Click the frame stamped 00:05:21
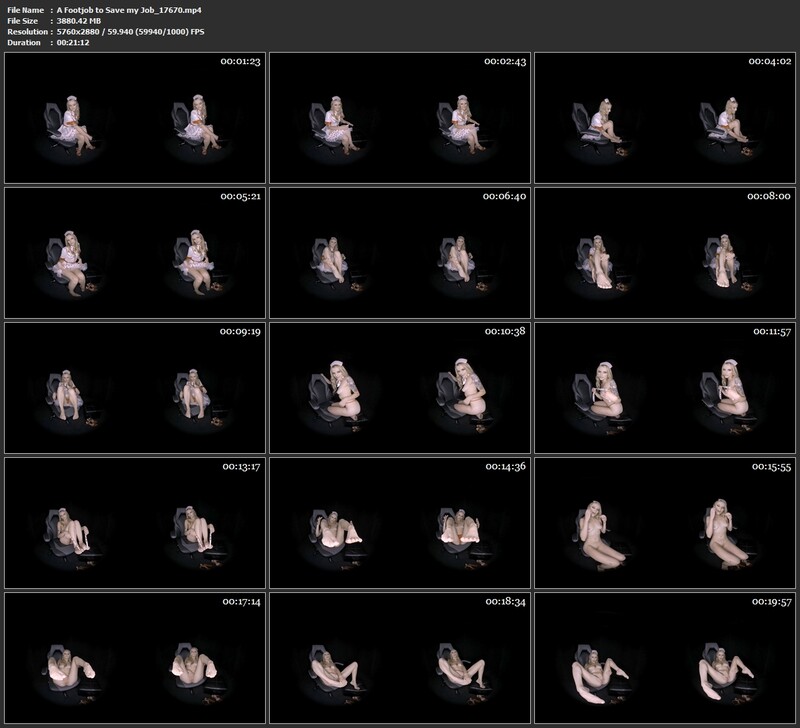Viewport: 800px width, 728px height. click(135, 253)
